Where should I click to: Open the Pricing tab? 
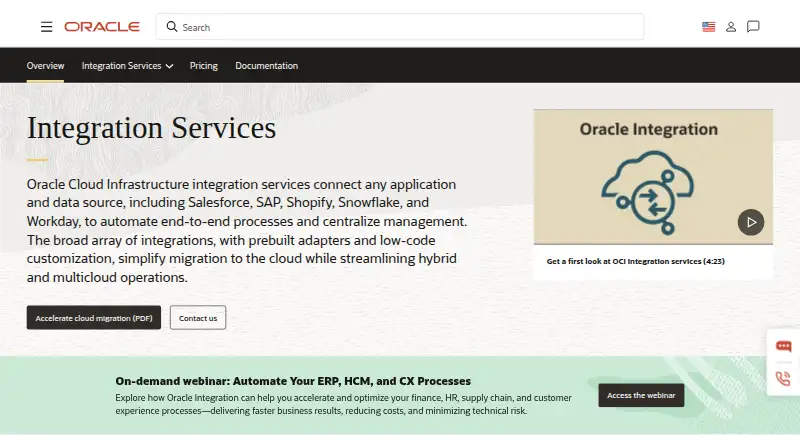click(x=204, y=65)
